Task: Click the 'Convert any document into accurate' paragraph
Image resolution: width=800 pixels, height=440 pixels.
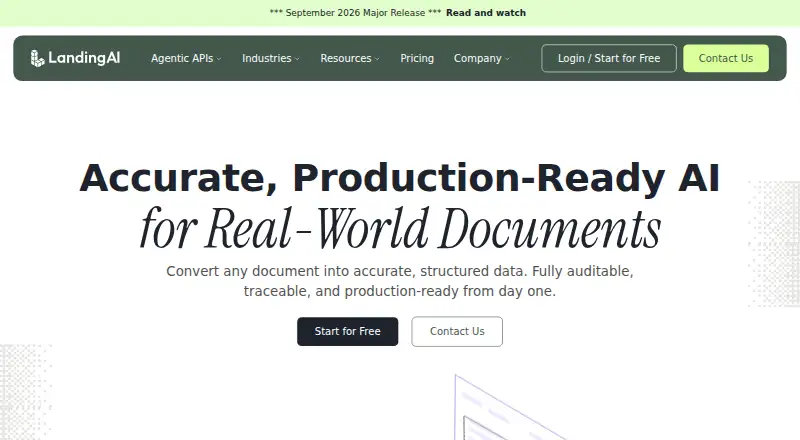Action: pos(399,281)
